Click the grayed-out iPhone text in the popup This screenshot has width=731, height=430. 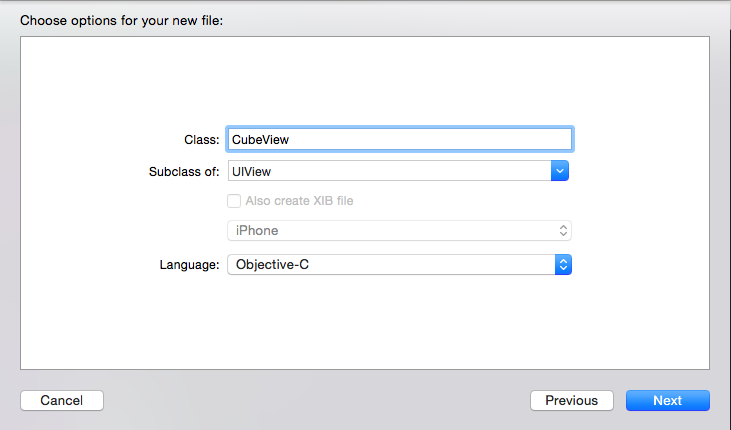[x=257, y=231]
